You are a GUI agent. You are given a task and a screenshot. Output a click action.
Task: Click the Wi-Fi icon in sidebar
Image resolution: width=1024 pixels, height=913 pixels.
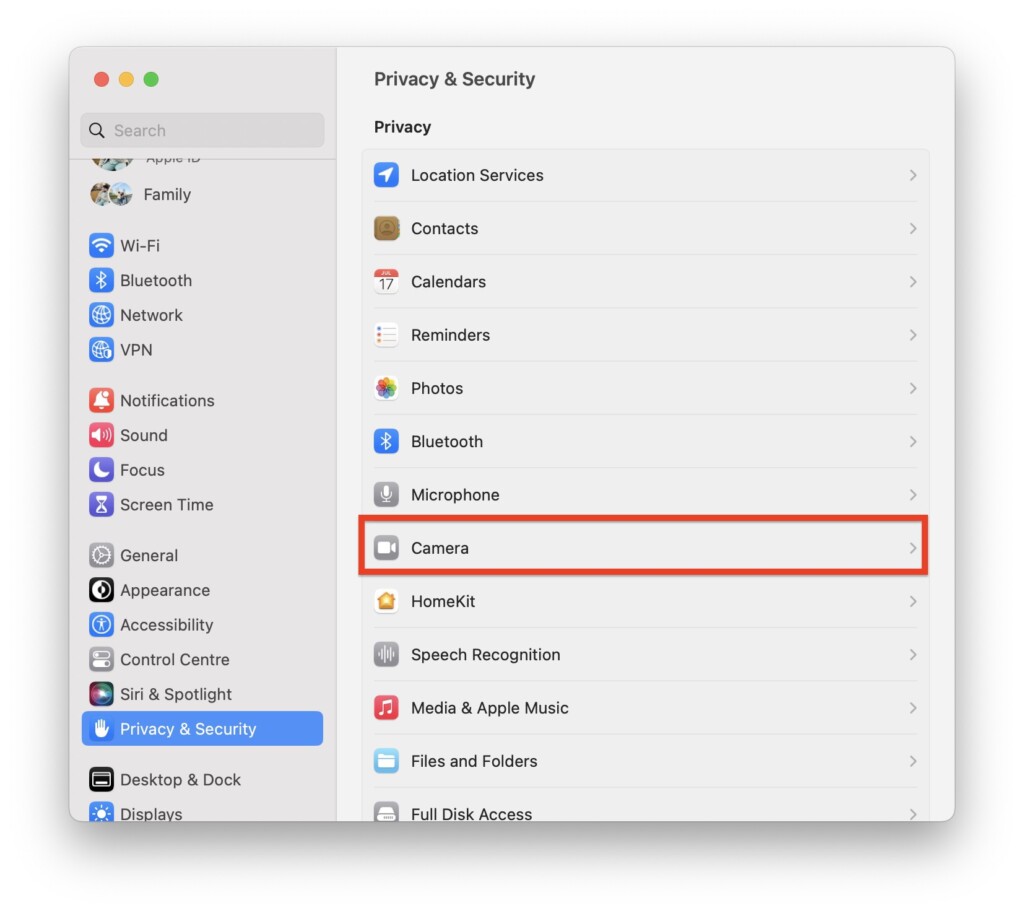101,246
